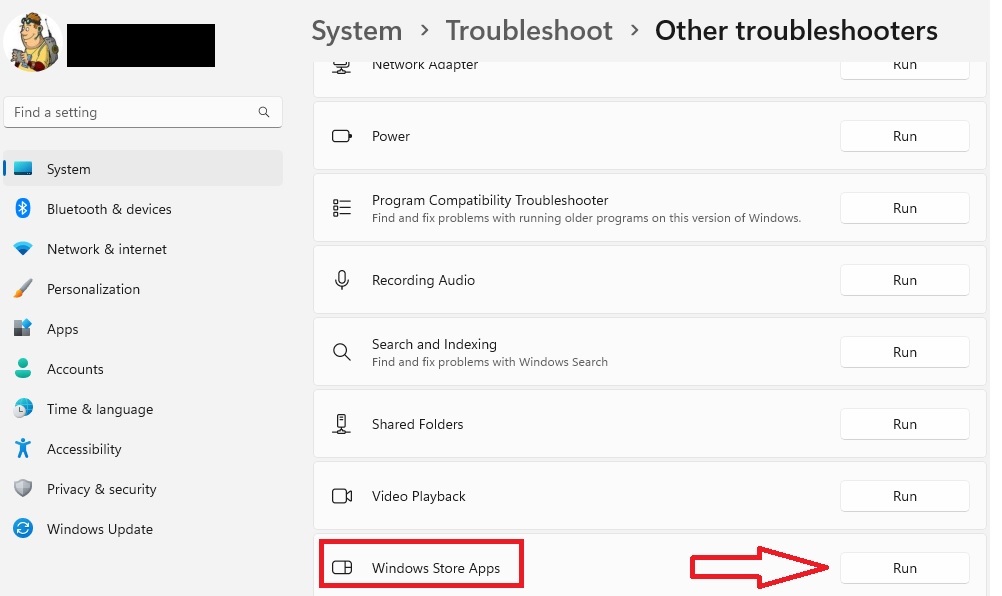
Task: Click the Recording Audio label
Action: (423, 280)
